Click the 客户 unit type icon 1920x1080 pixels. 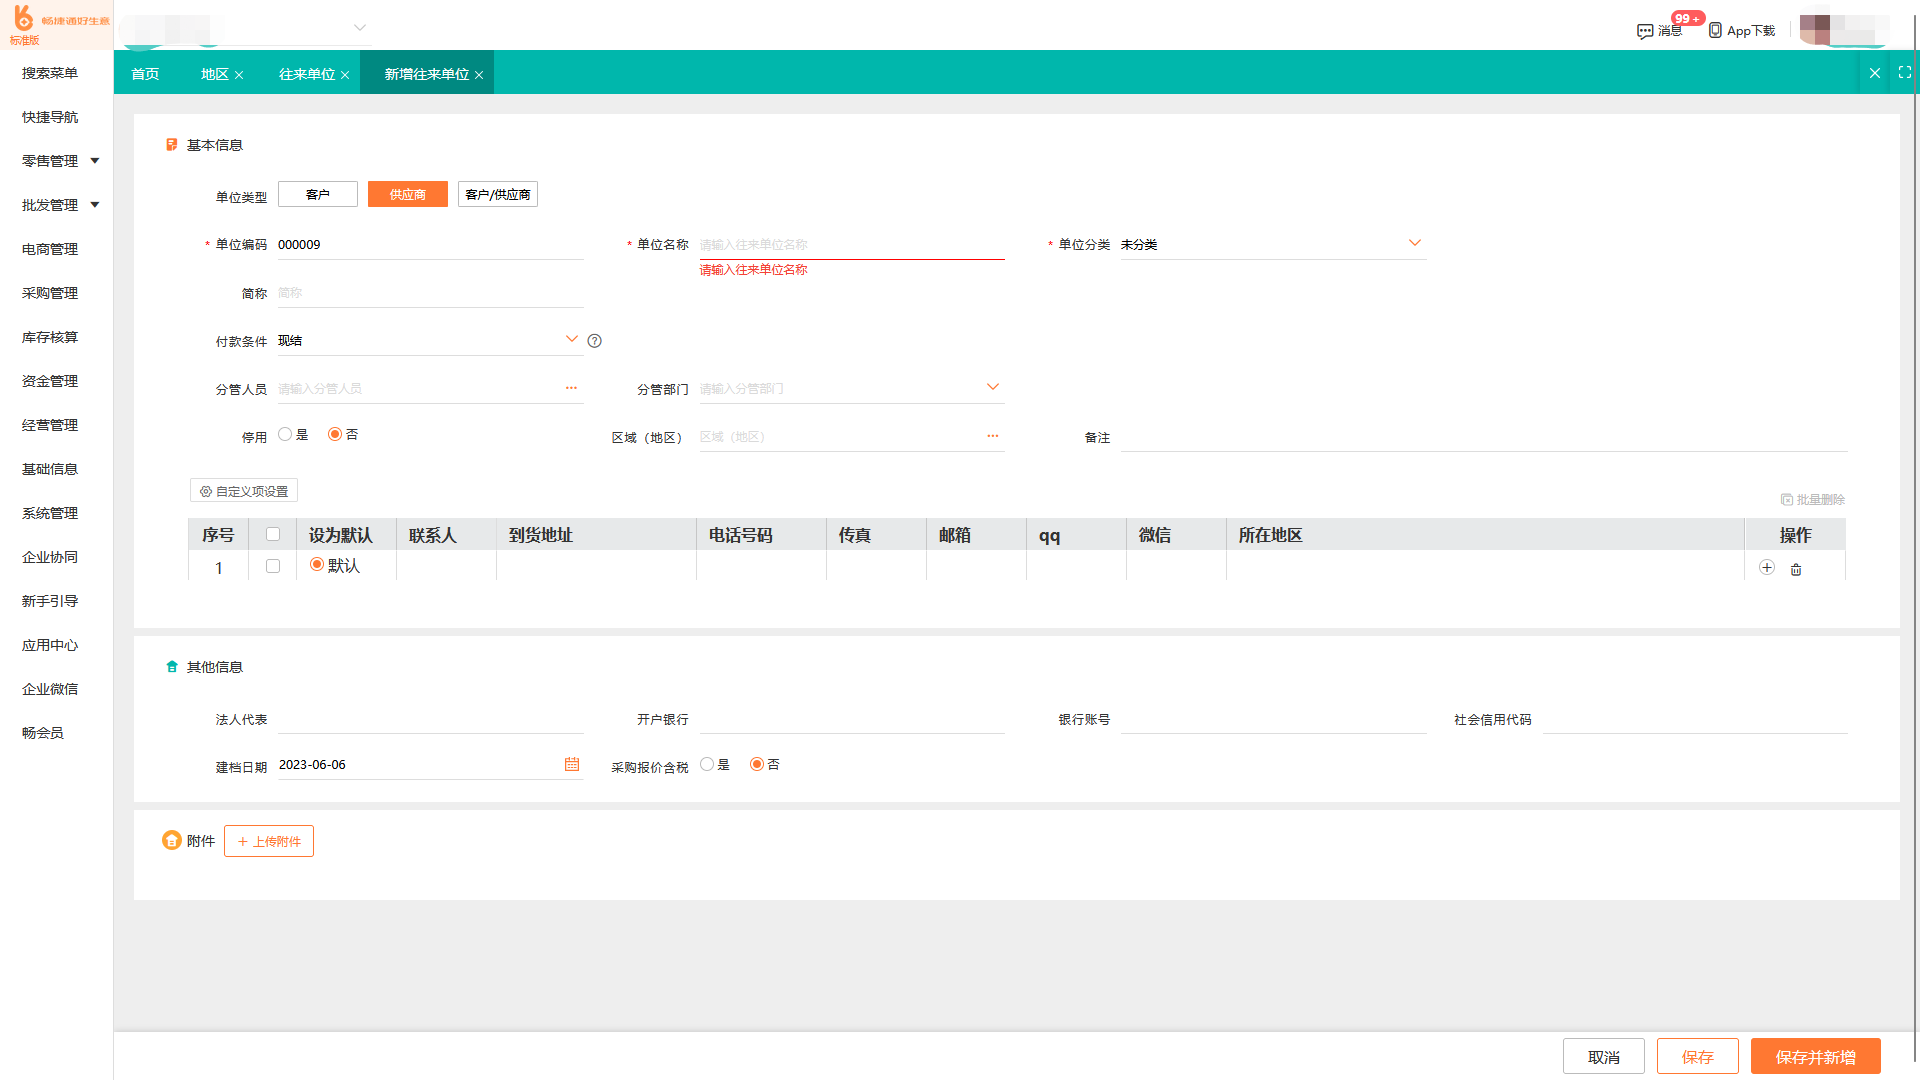(318, 195)
